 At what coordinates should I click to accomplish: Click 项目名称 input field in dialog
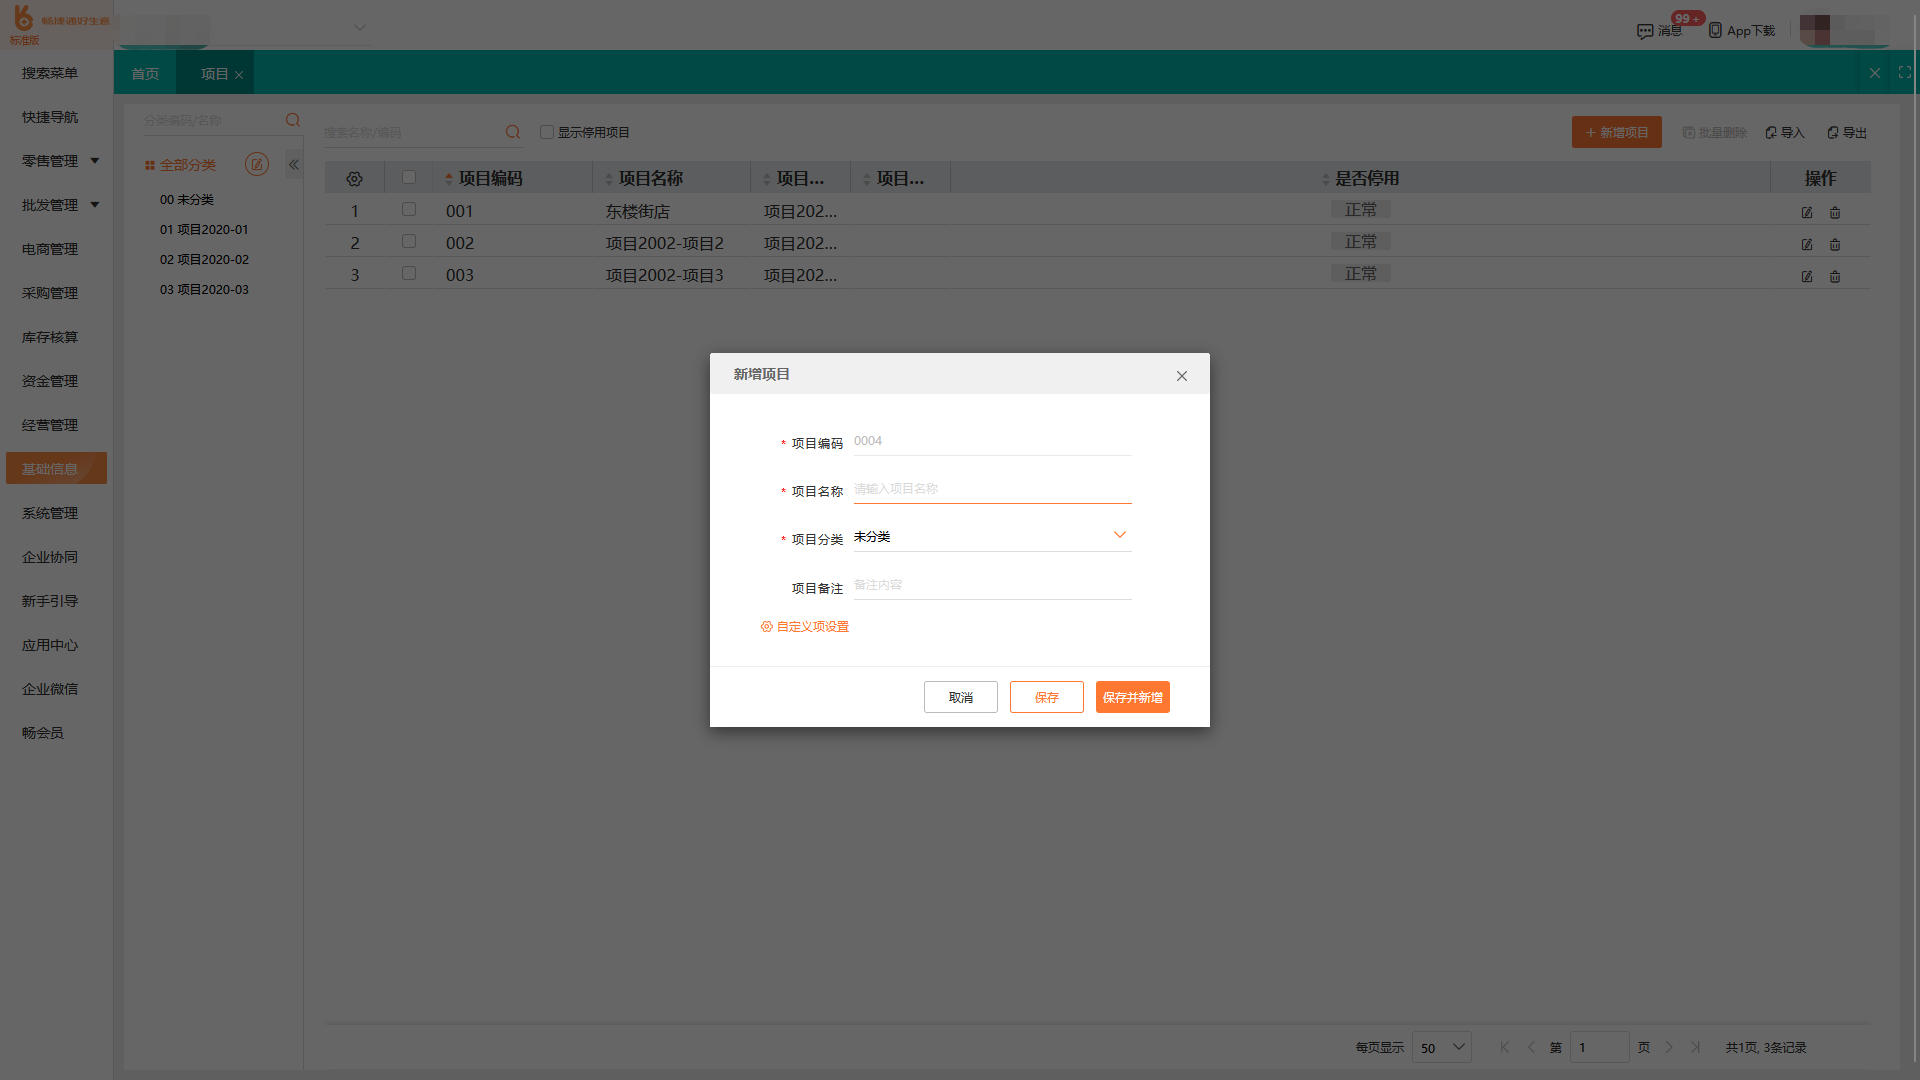click(994, 489)
